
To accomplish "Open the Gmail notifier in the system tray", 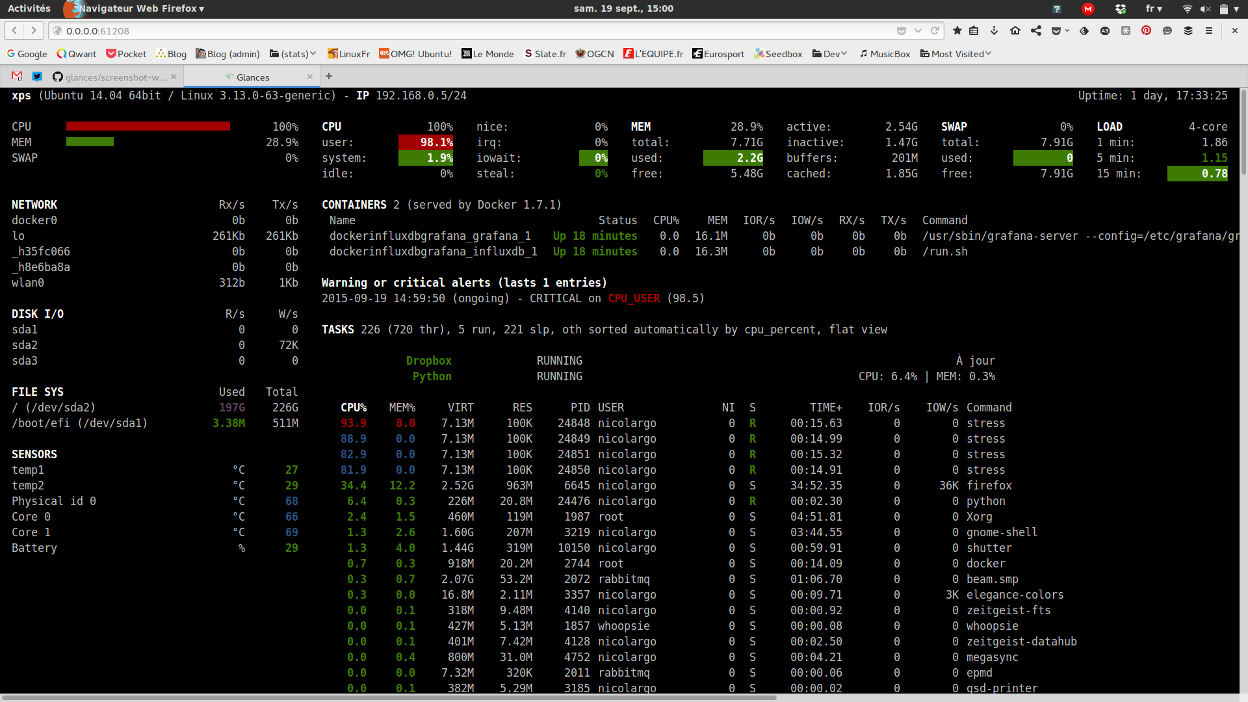I will click(1087, 8).
